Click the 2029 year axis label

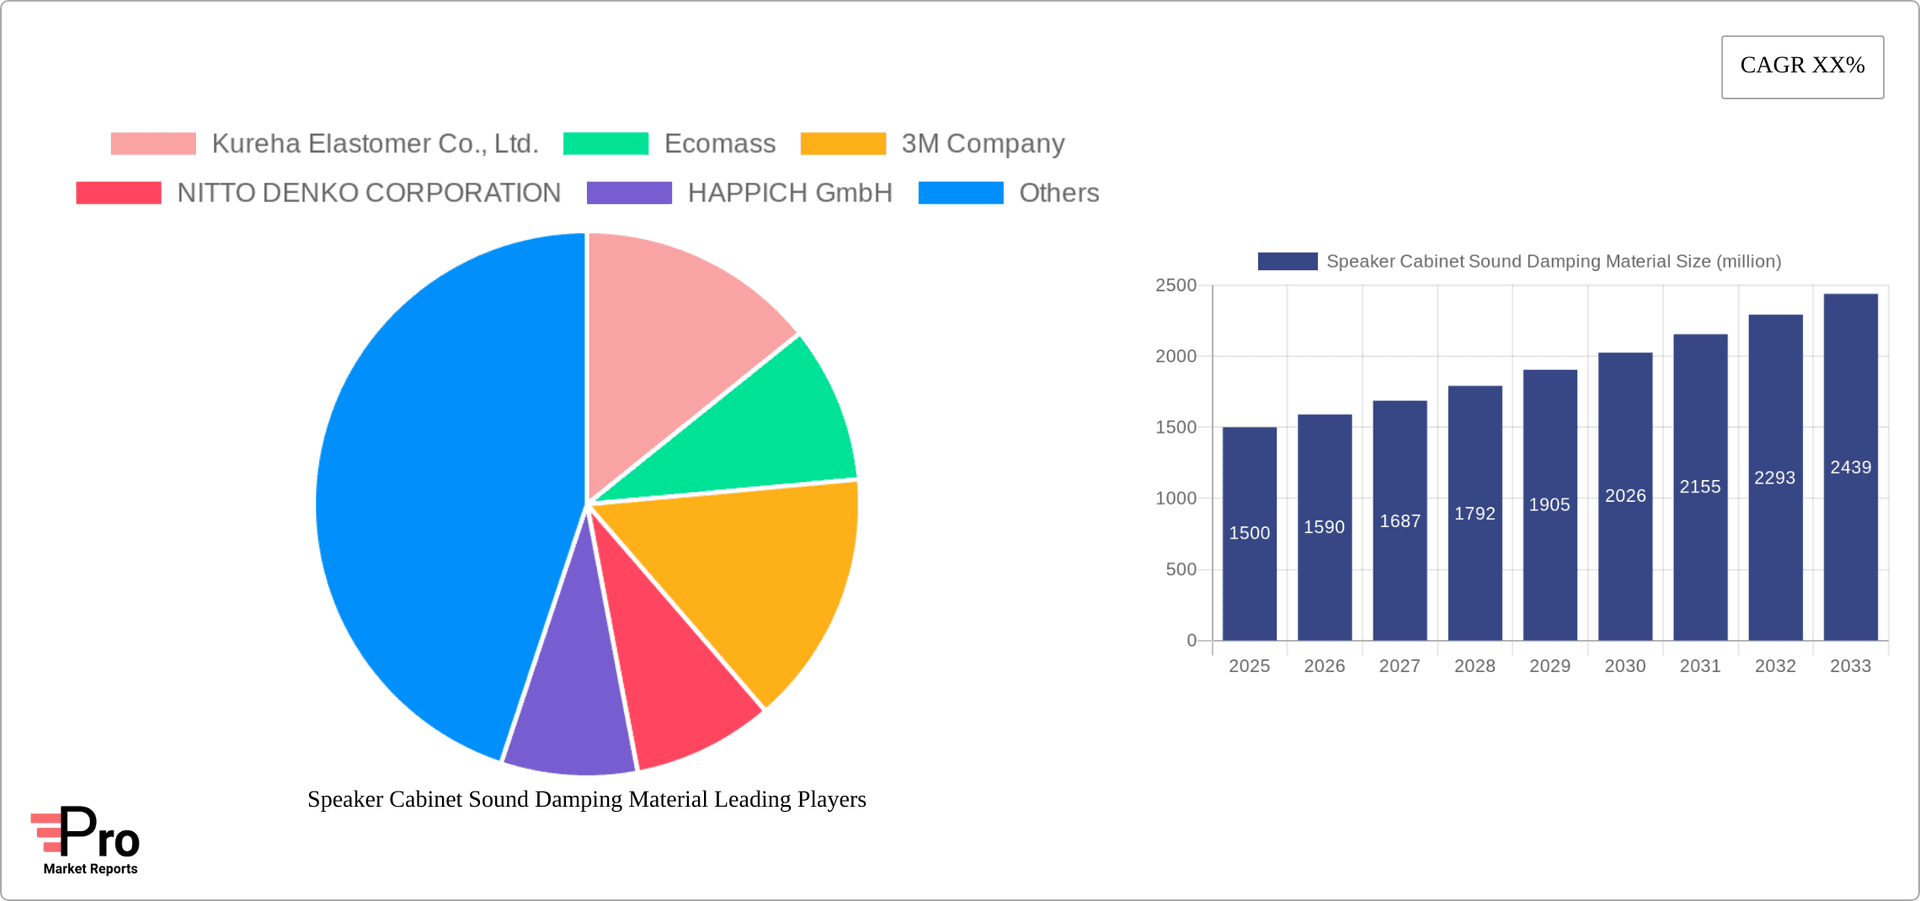tap(1549, 666)
